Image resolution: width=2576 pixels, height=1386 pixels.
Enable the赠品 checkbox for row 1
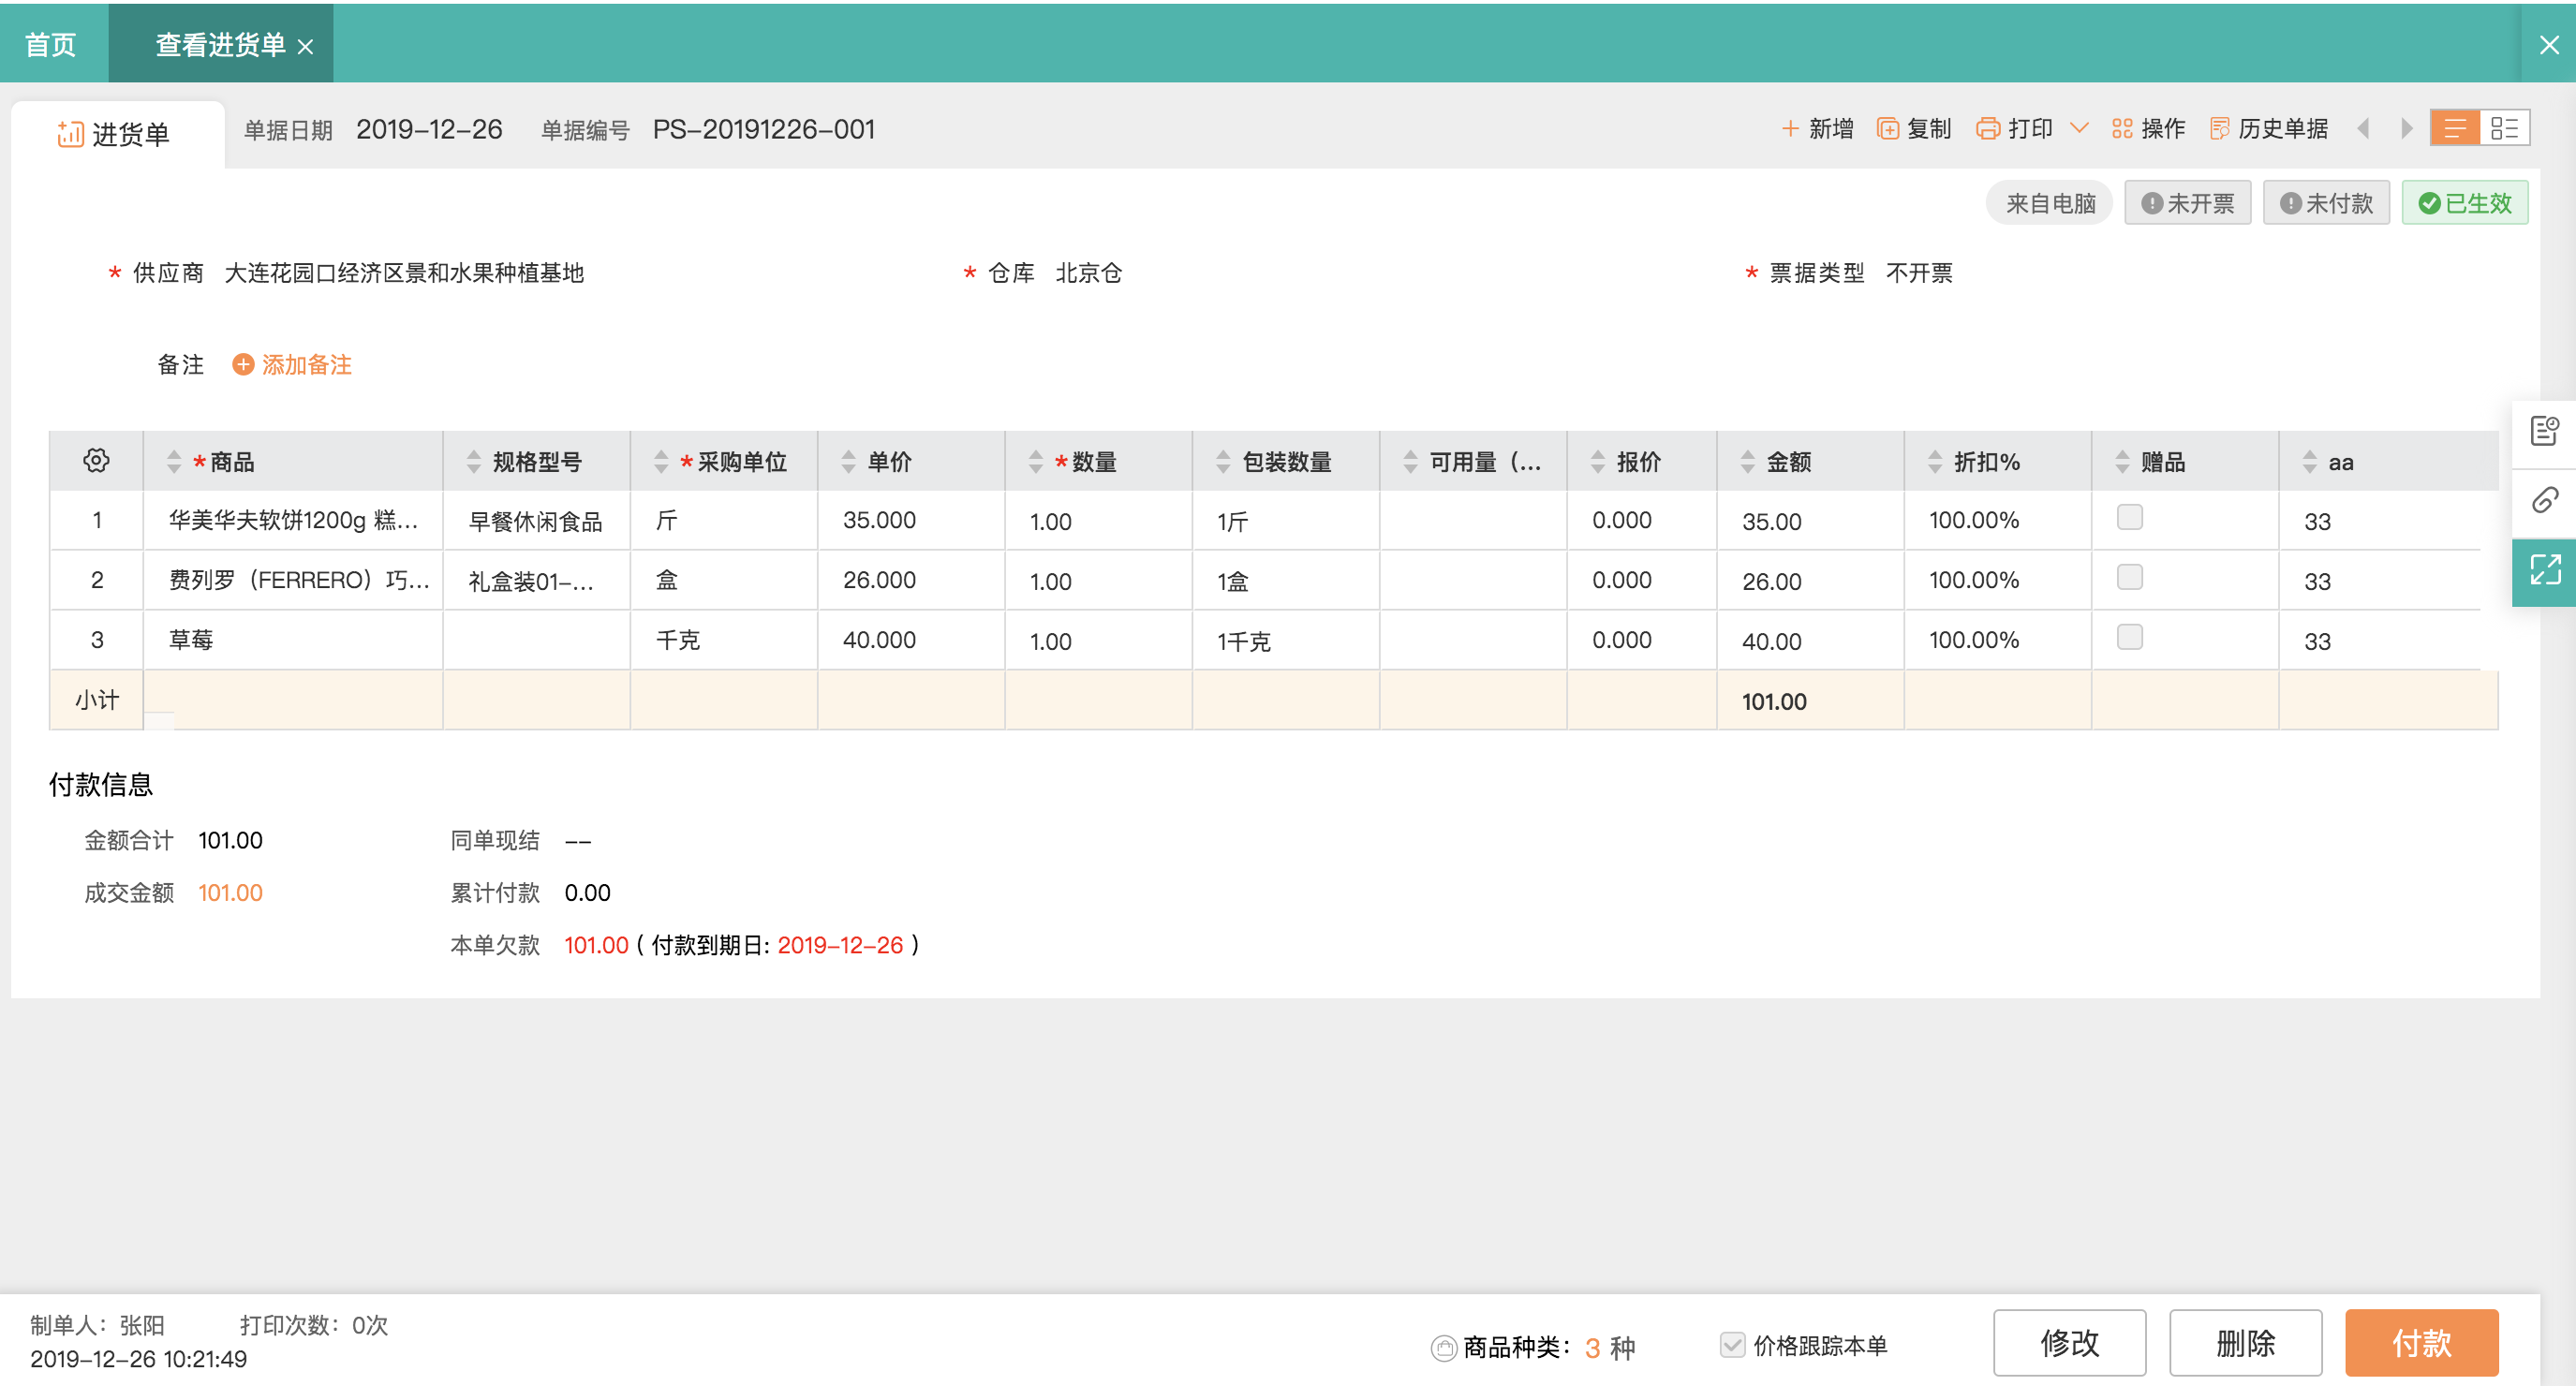(x=2129, y=517)
